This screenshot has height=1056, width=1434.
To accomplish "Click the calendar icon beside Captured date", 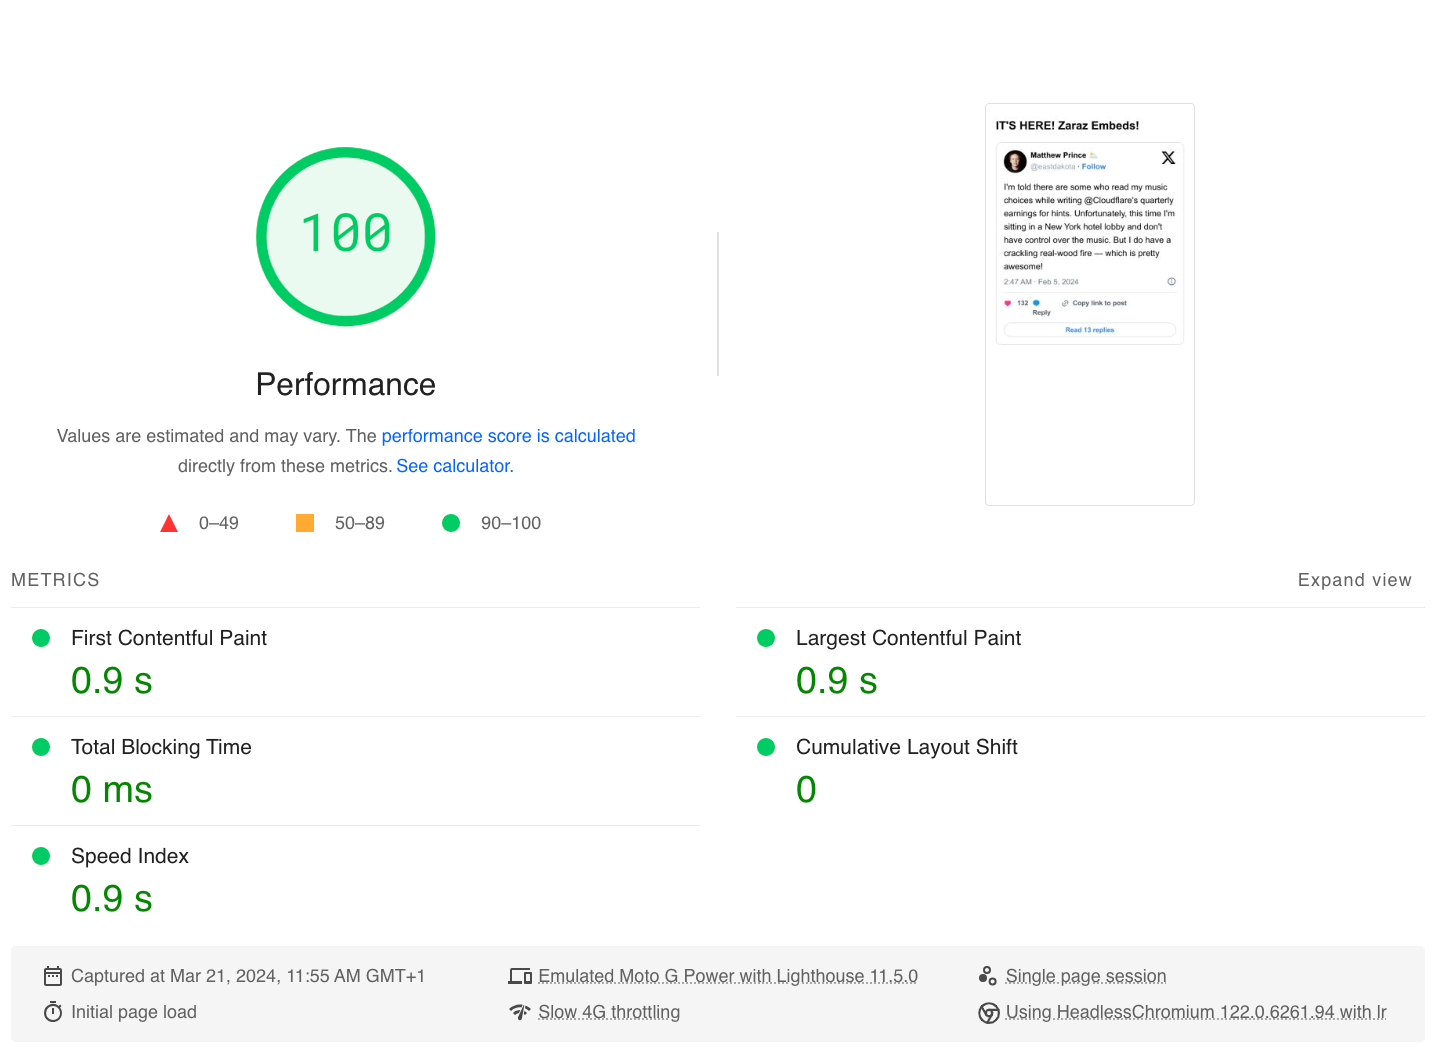I will (x=53, y=976).
